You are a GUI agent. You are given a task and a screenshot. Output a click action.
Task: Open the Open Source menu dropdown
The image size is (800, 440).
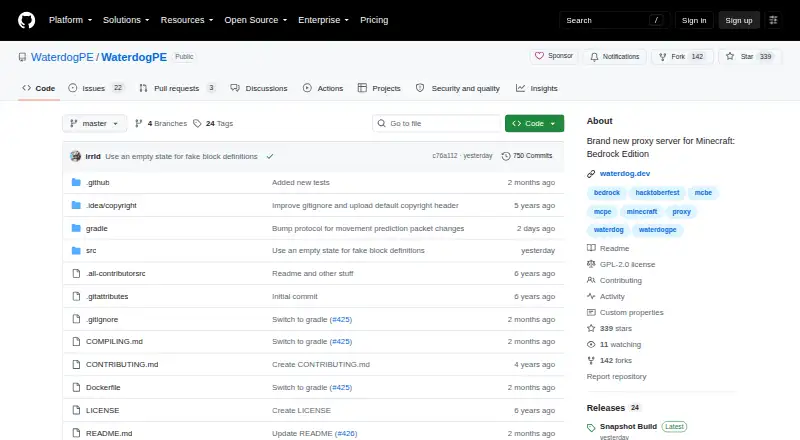click(x=256, y=20)
